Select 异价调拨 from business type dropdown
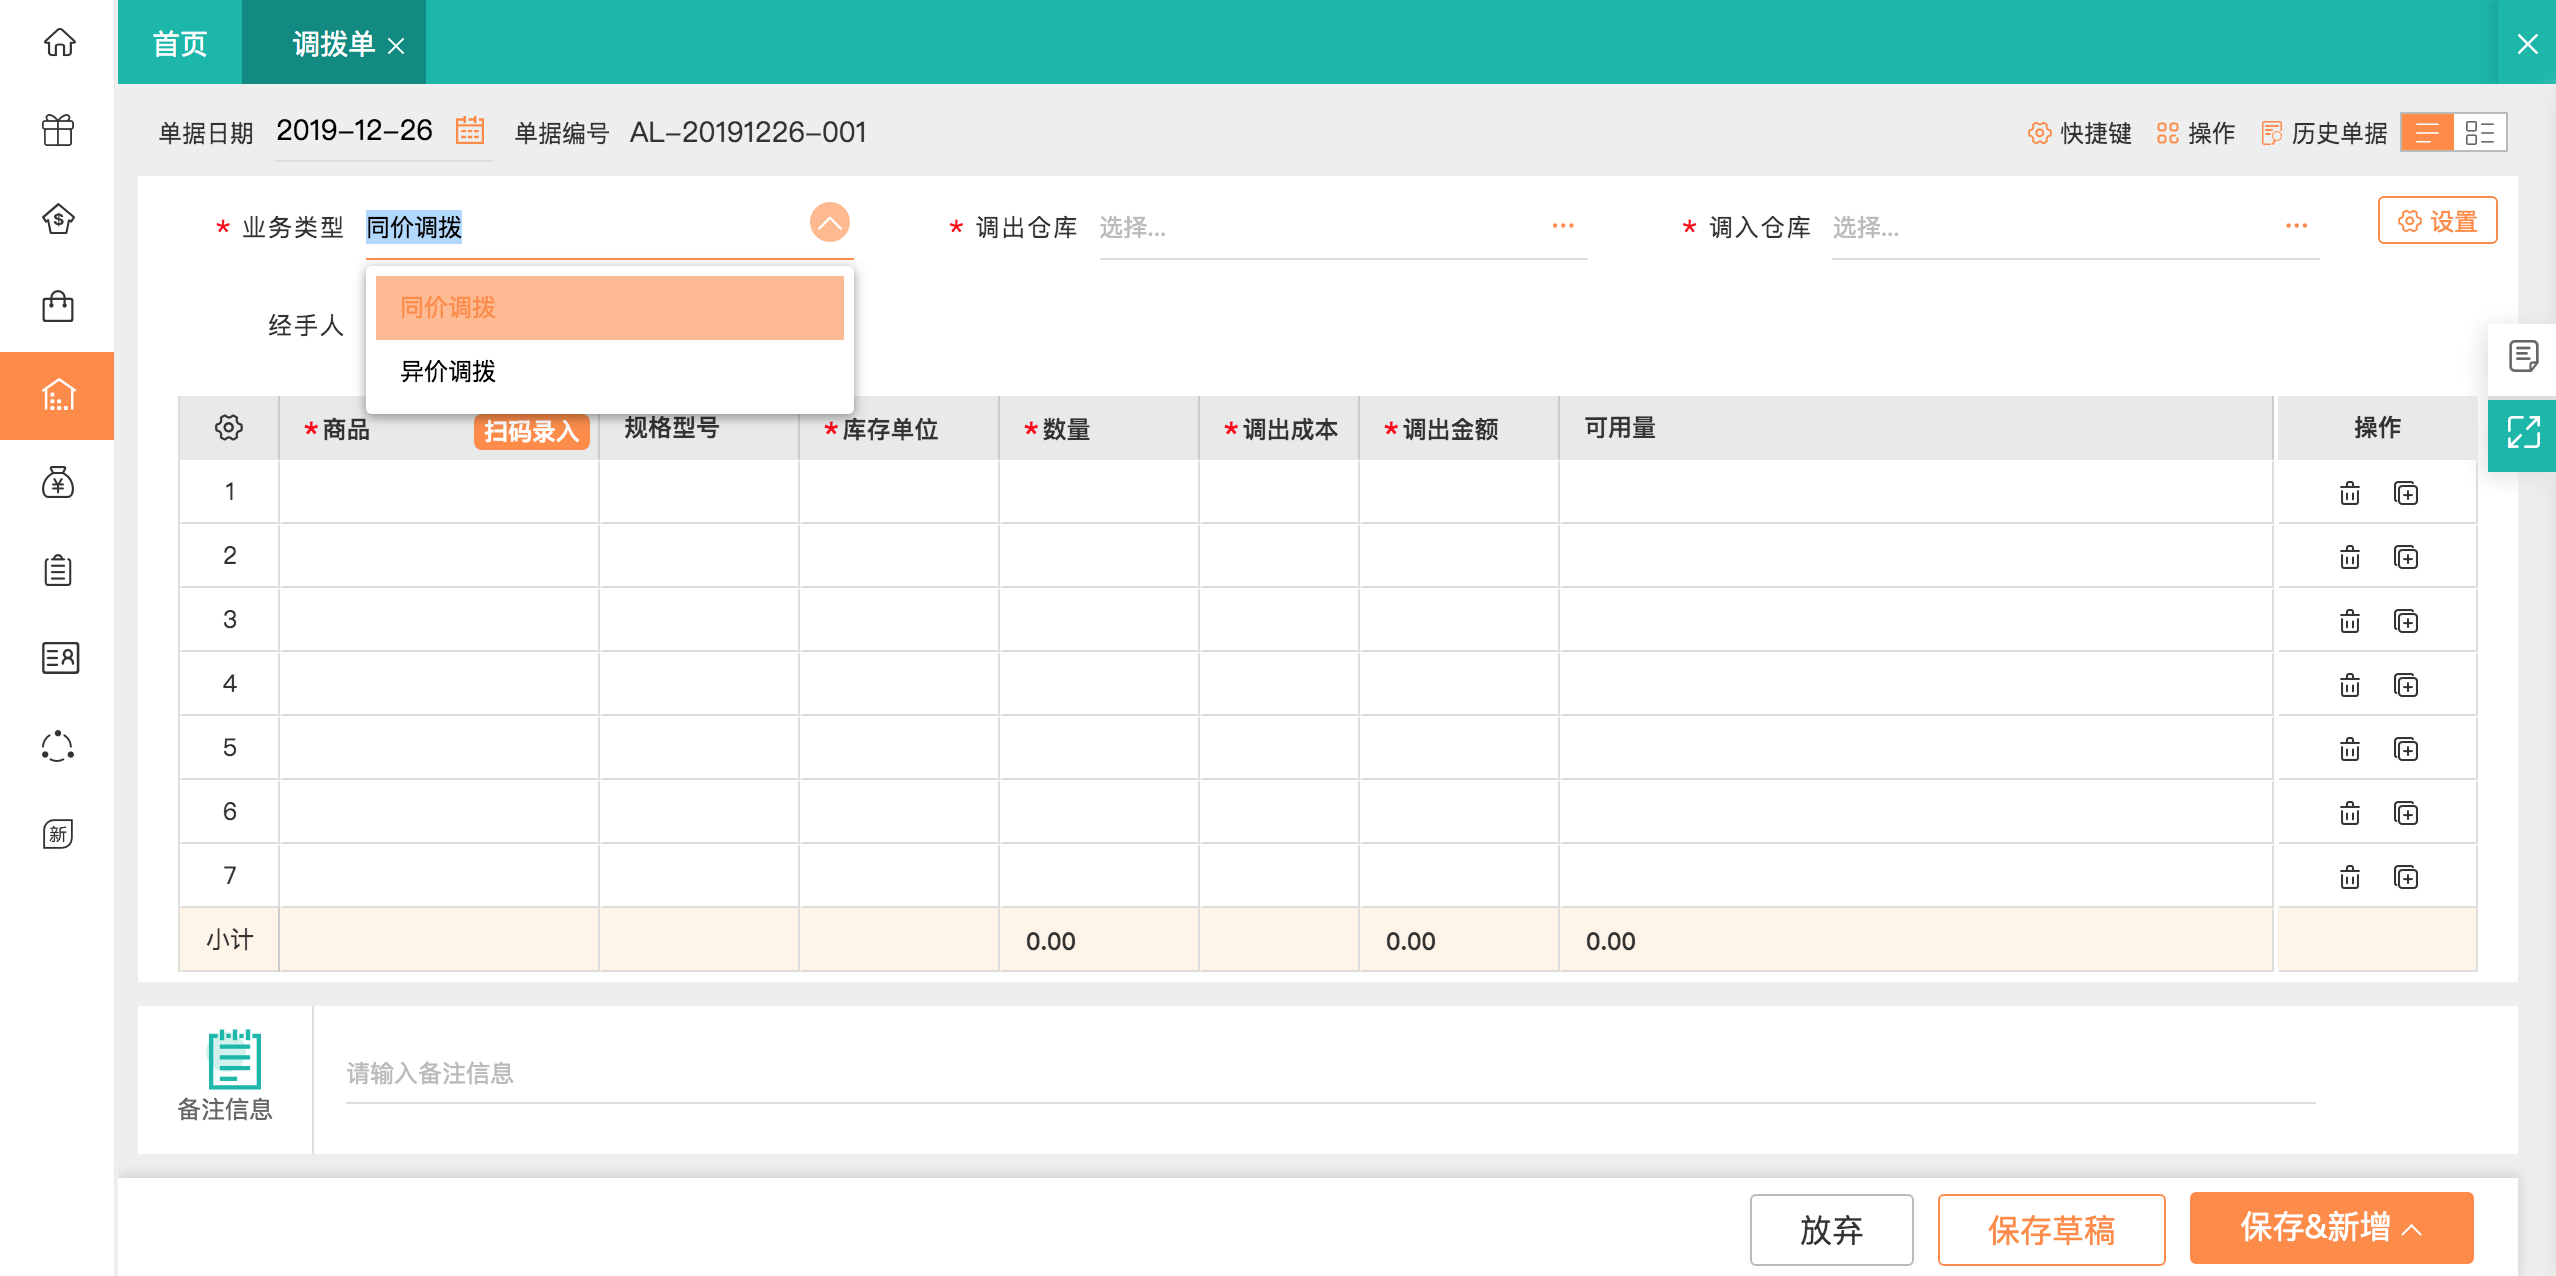 [x=448, y=370]
